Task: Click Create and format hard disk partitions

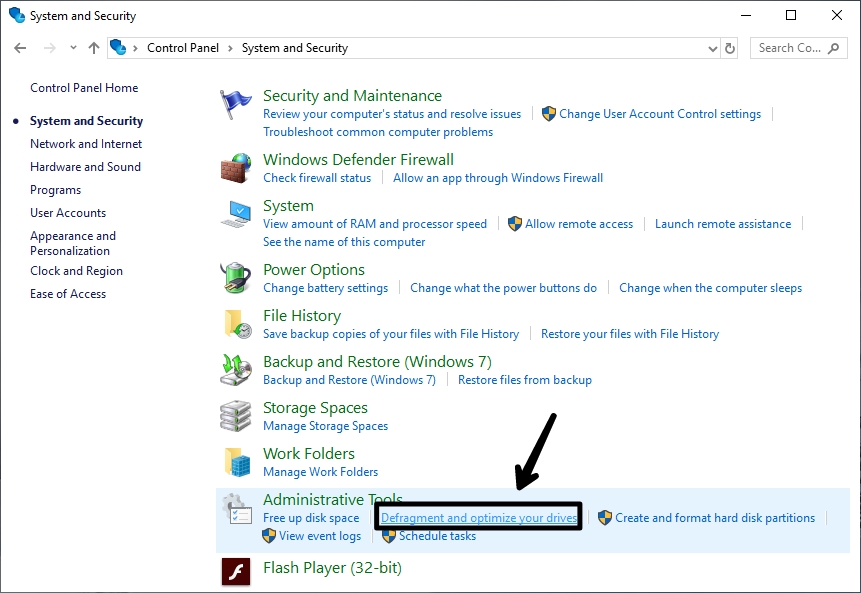Action: (x=715, y=518)
